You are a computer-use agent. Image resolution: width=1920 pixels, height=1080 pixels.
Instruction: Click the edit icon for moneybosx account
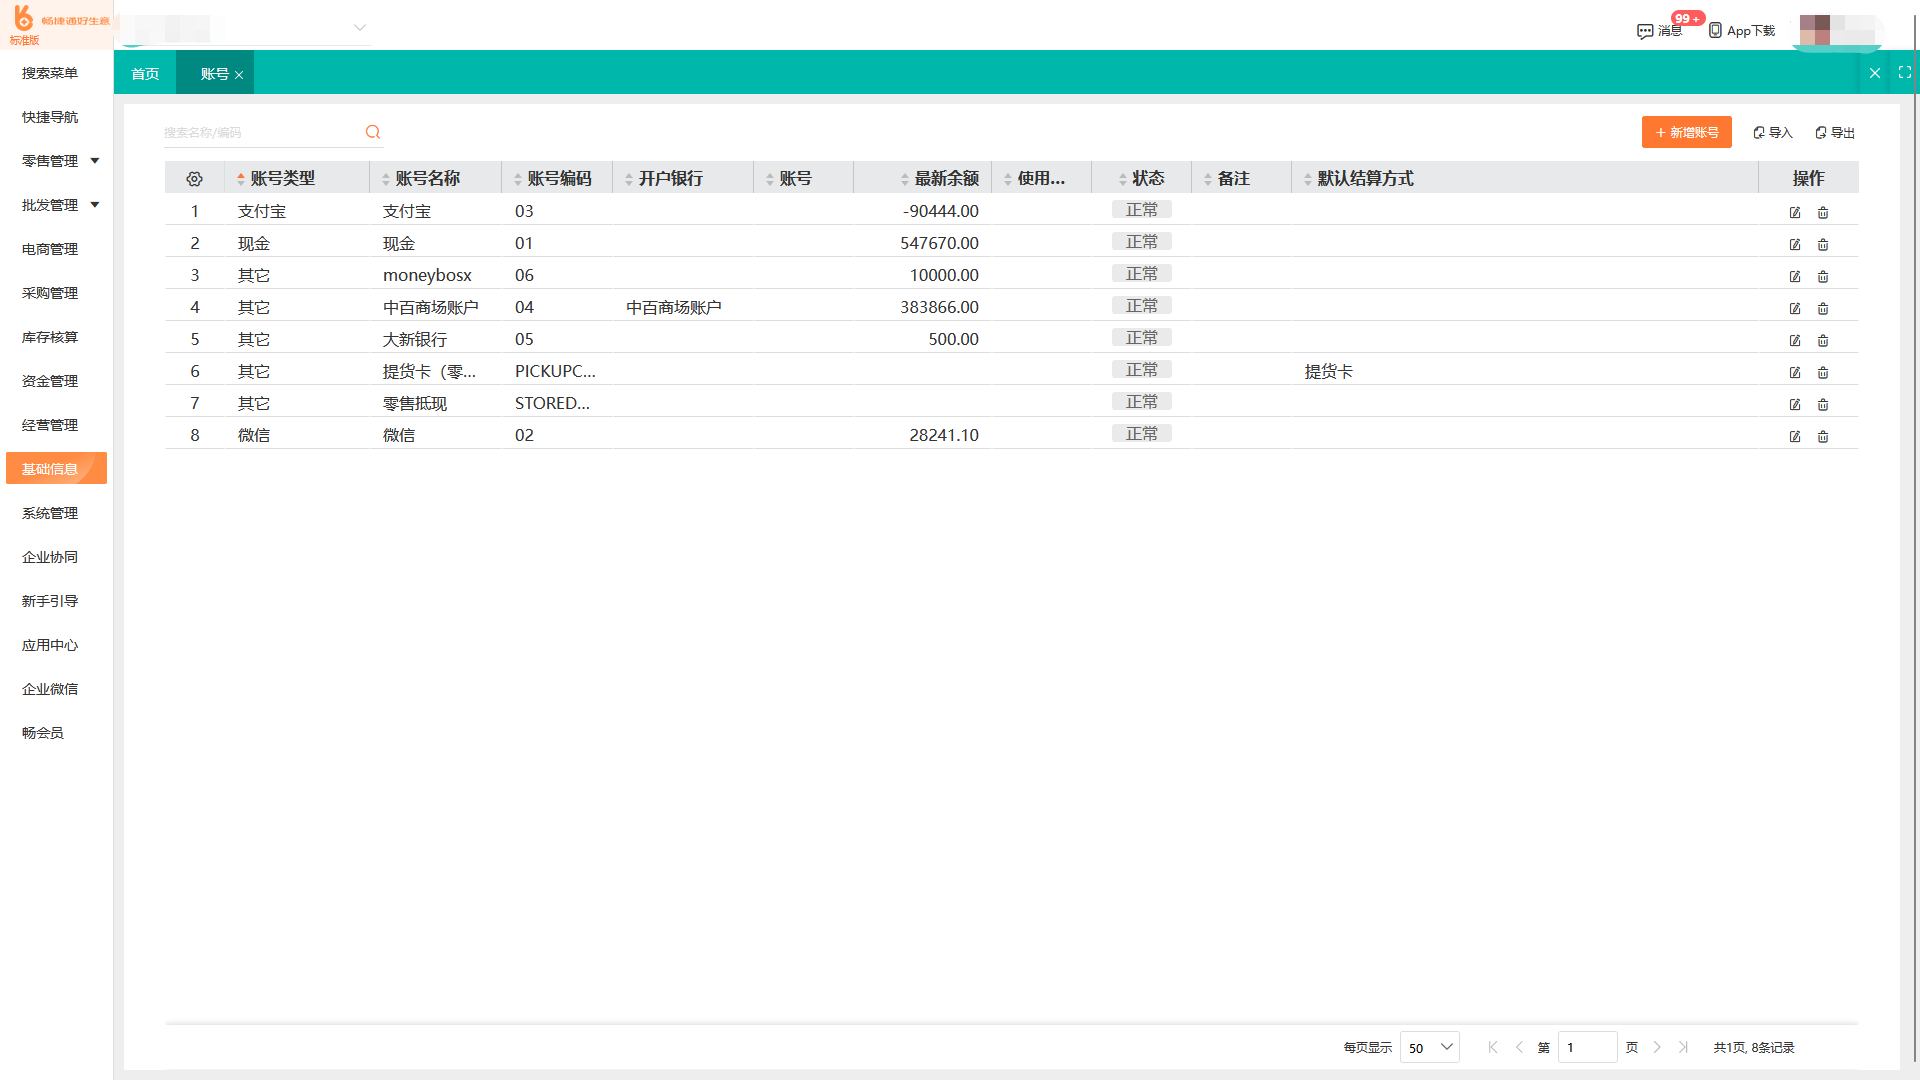click(x=1795, y=274)
